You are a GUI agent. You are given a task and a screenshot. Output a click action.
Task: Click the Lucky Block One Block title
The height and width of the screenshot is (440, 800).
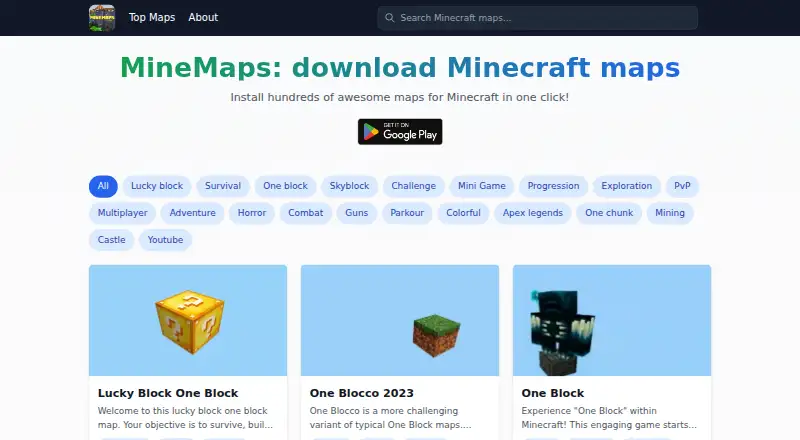pyautogui.click(x=168, y=393)
